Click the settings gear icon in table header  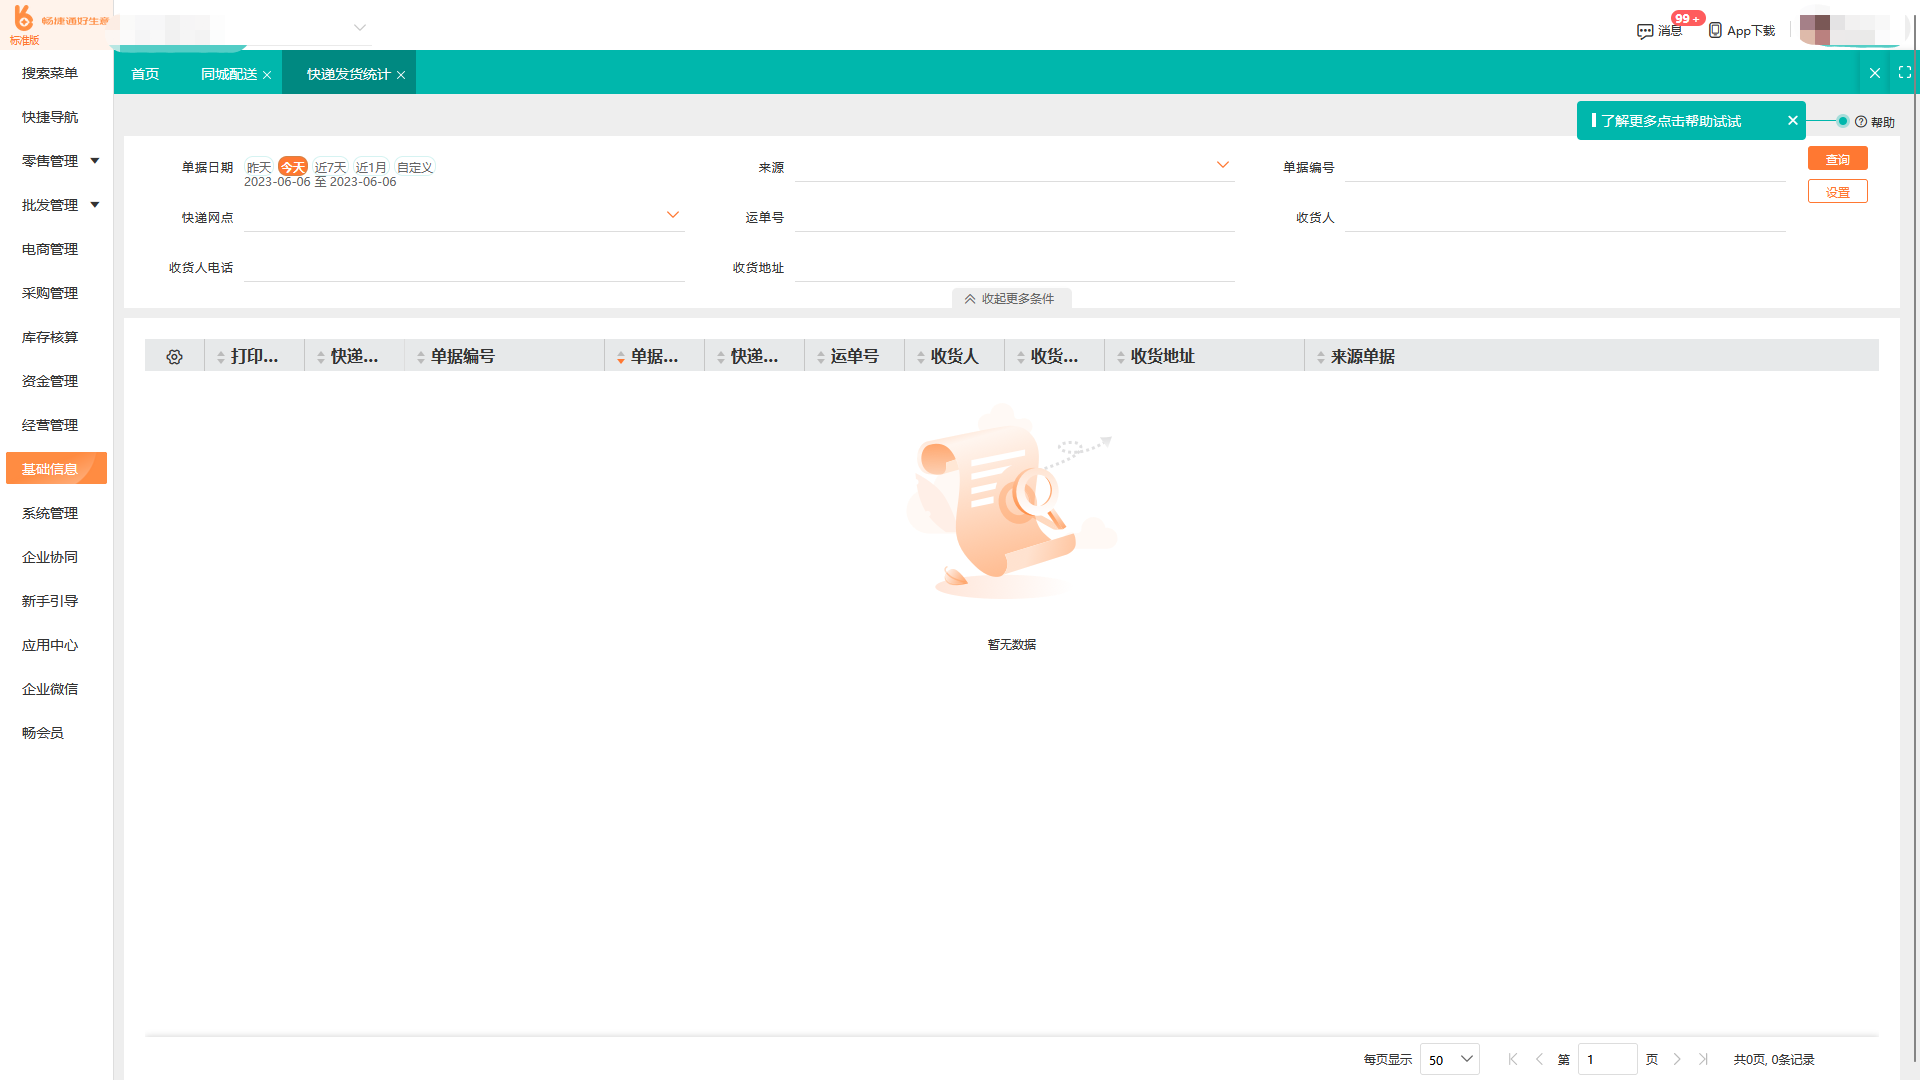click(x=173, y=356)
